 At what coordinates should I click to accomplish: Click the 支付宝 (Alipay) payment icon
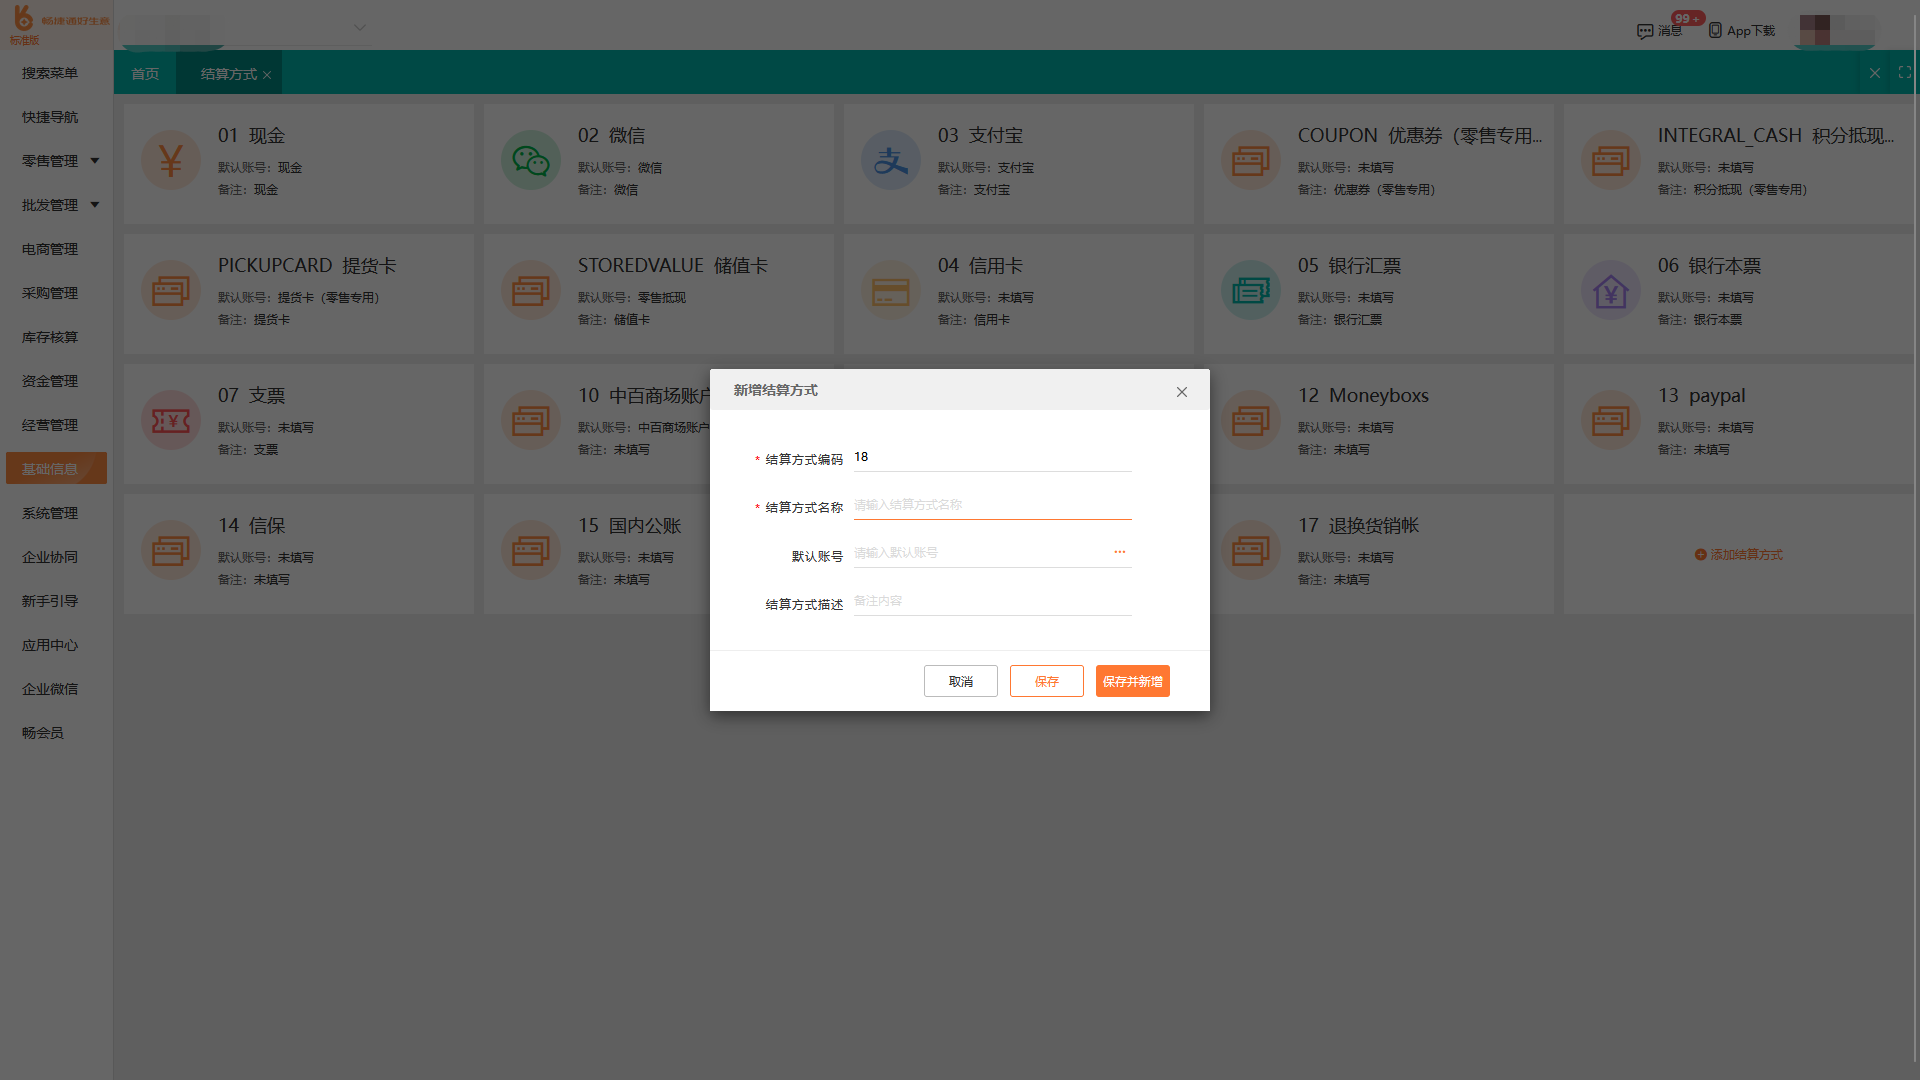(891, 160)
